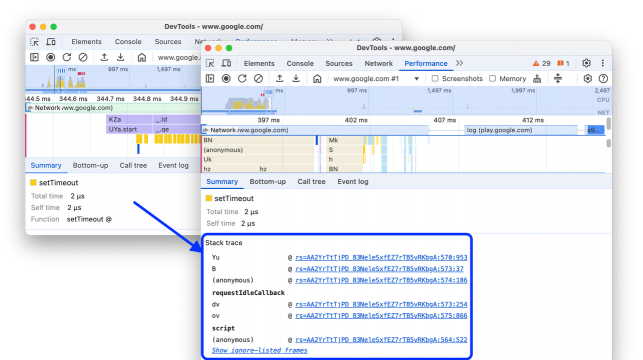This screenshot has width=643, height=360.
Task: Switch to Console tab in back window
Action: pos(128,42)
